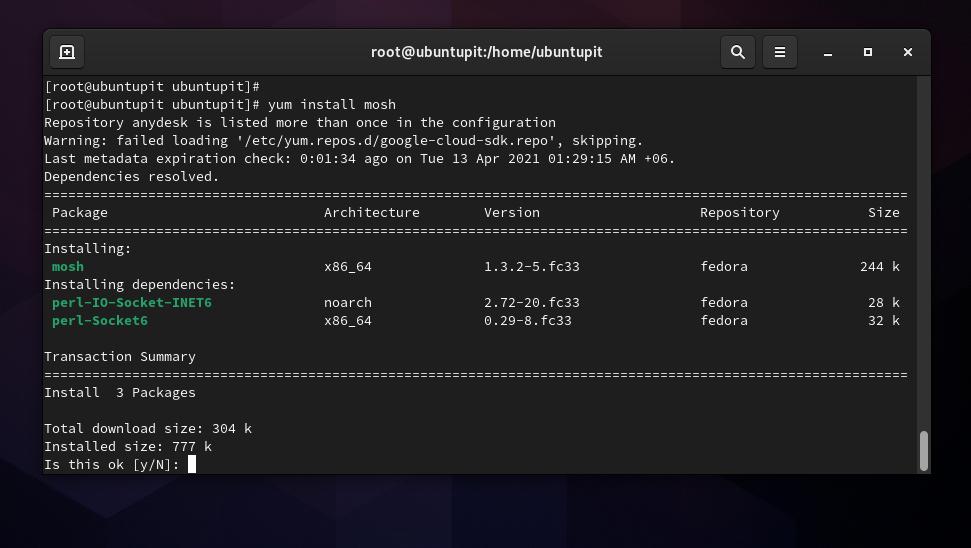Click the 'Dependencies resolved.' line
The height and width of the screenshot is (548, 971).
(131, 177)
